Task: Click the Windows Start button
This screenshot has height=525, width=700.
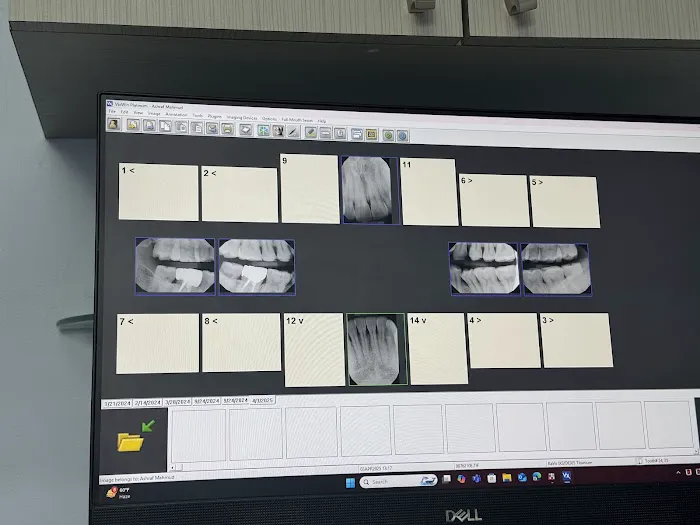Action: click(350, 481)
